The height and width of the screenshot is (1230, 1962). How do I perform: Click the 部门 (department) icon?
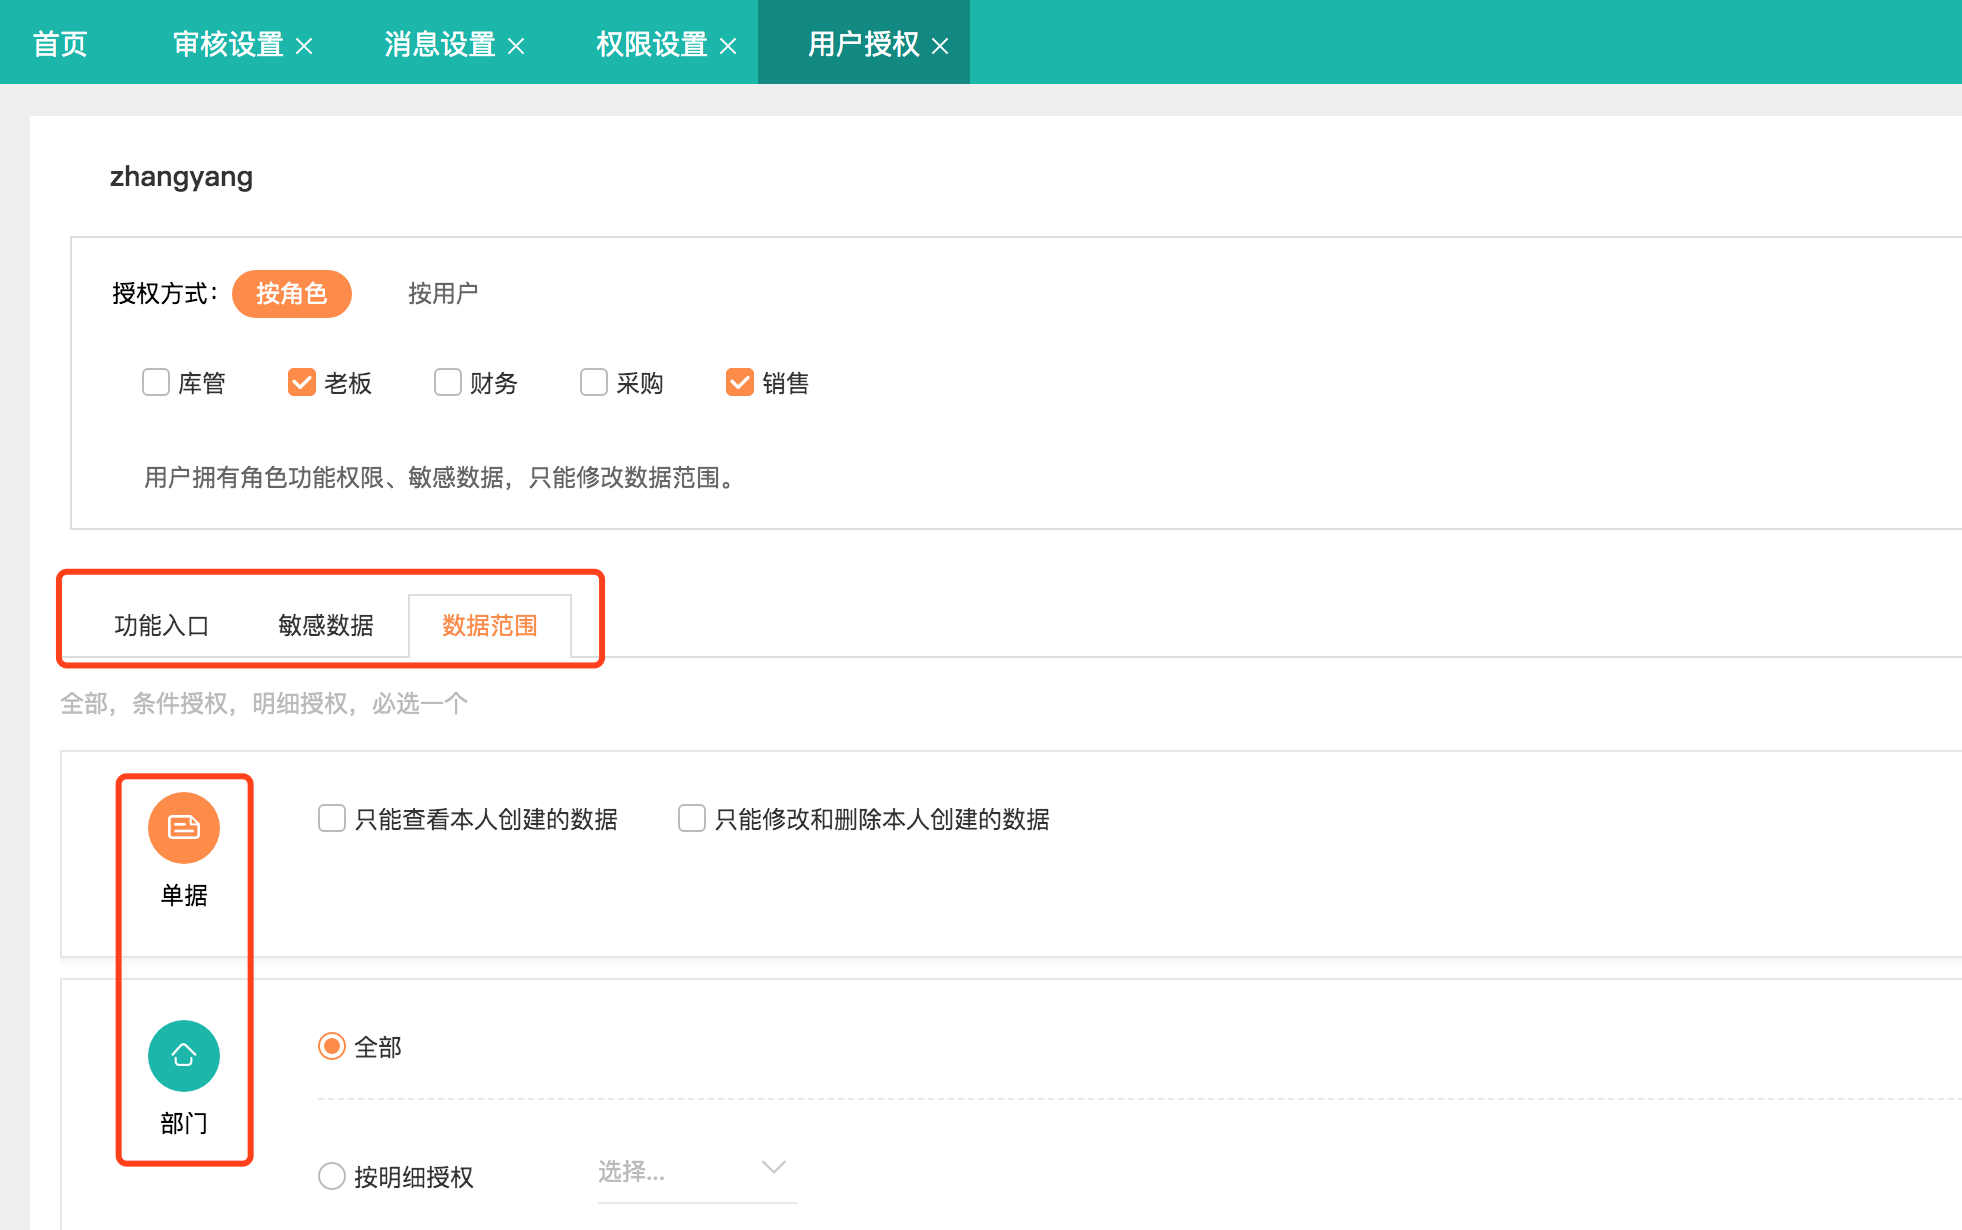(x=183, y=1054)
